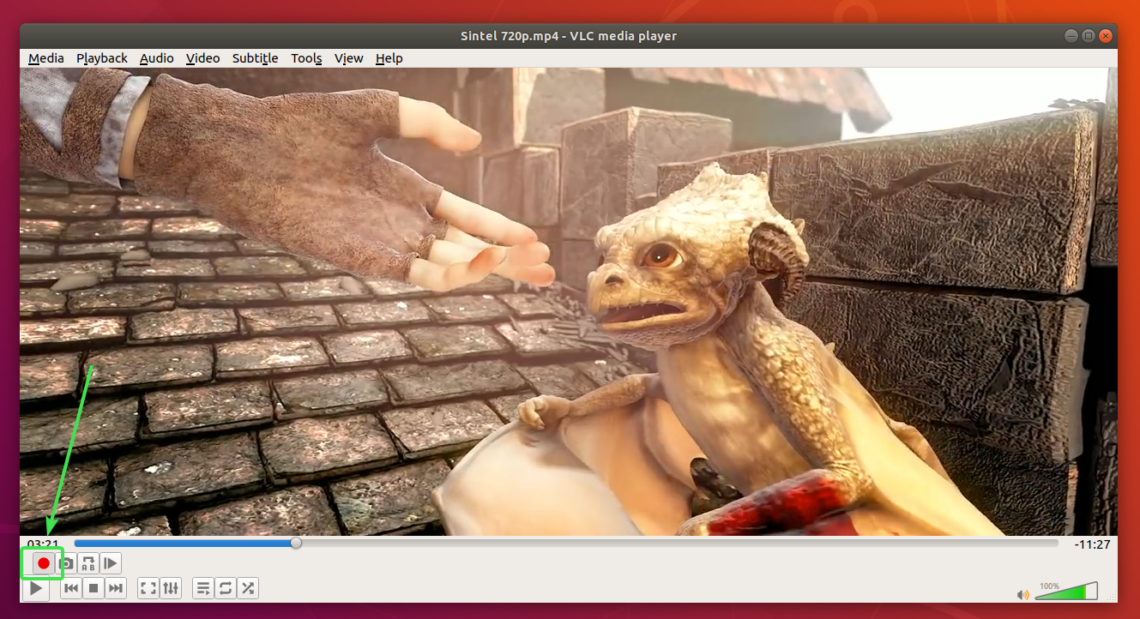Open the Help menu
This screenshot has width=1140, height=619.
click(389, 58)
